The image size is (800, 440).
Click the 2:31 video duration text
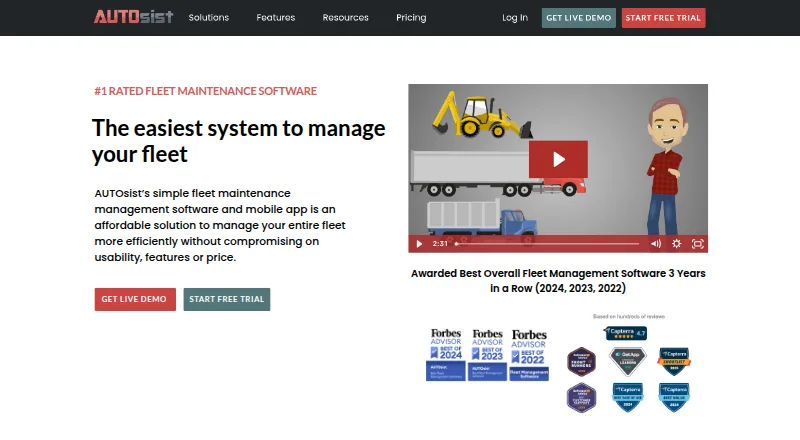coord(440,244)
